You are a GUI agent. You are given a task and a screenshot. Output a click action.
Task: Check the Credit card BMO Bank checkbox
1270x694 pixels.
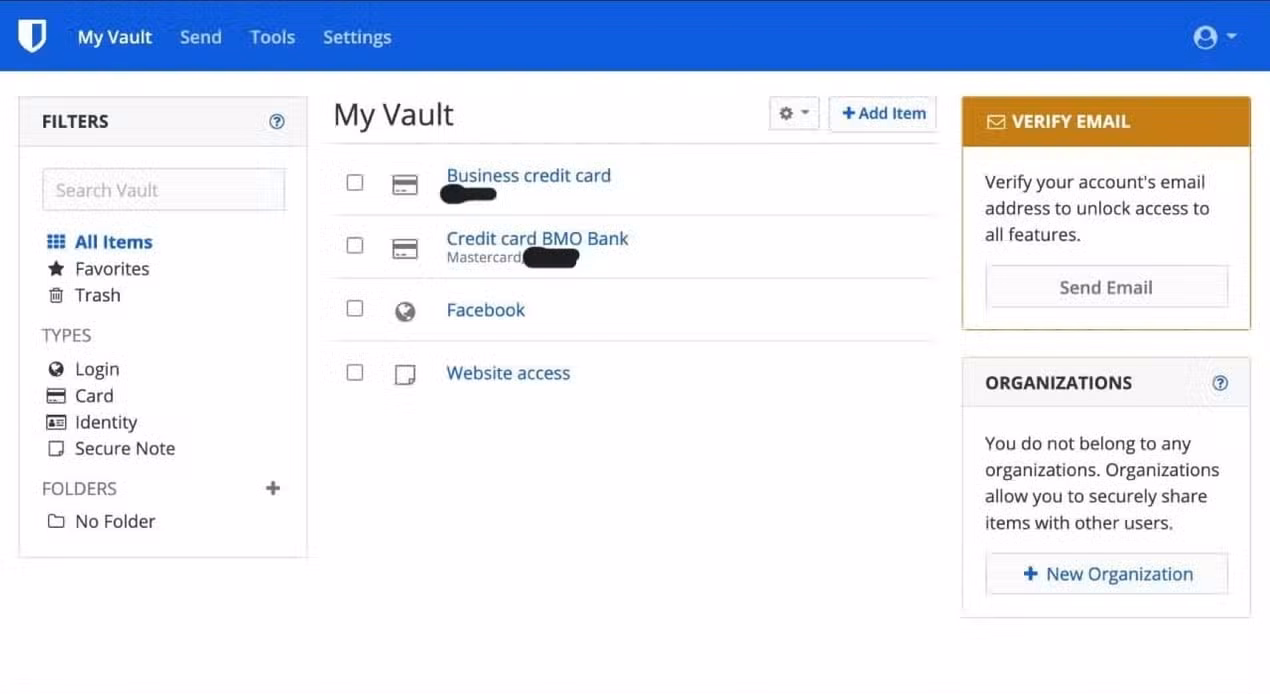(x=355, y=245)
